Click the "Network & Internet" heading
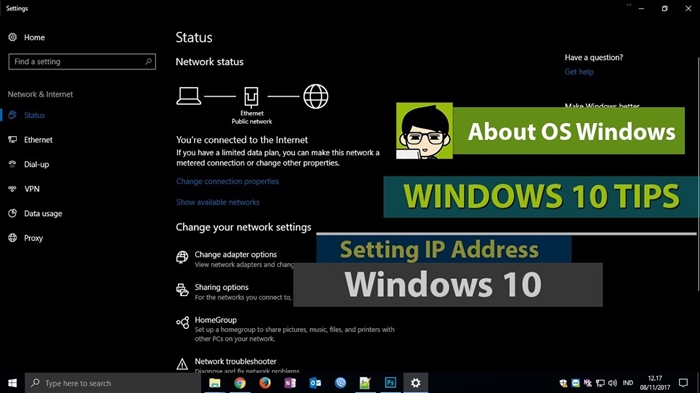Viewport: 700px width, 393px height. 40,94
